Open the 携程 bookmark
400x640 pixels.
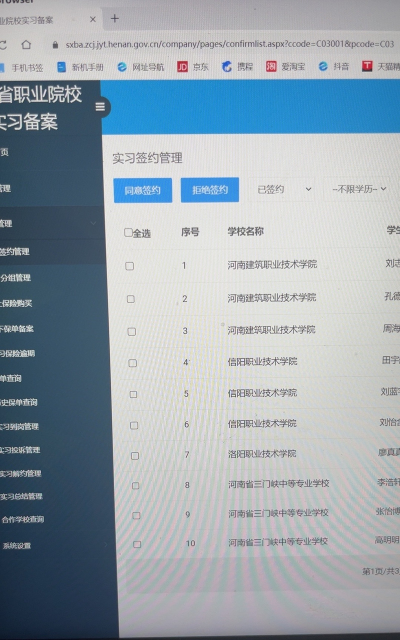(x=238, y=66)
